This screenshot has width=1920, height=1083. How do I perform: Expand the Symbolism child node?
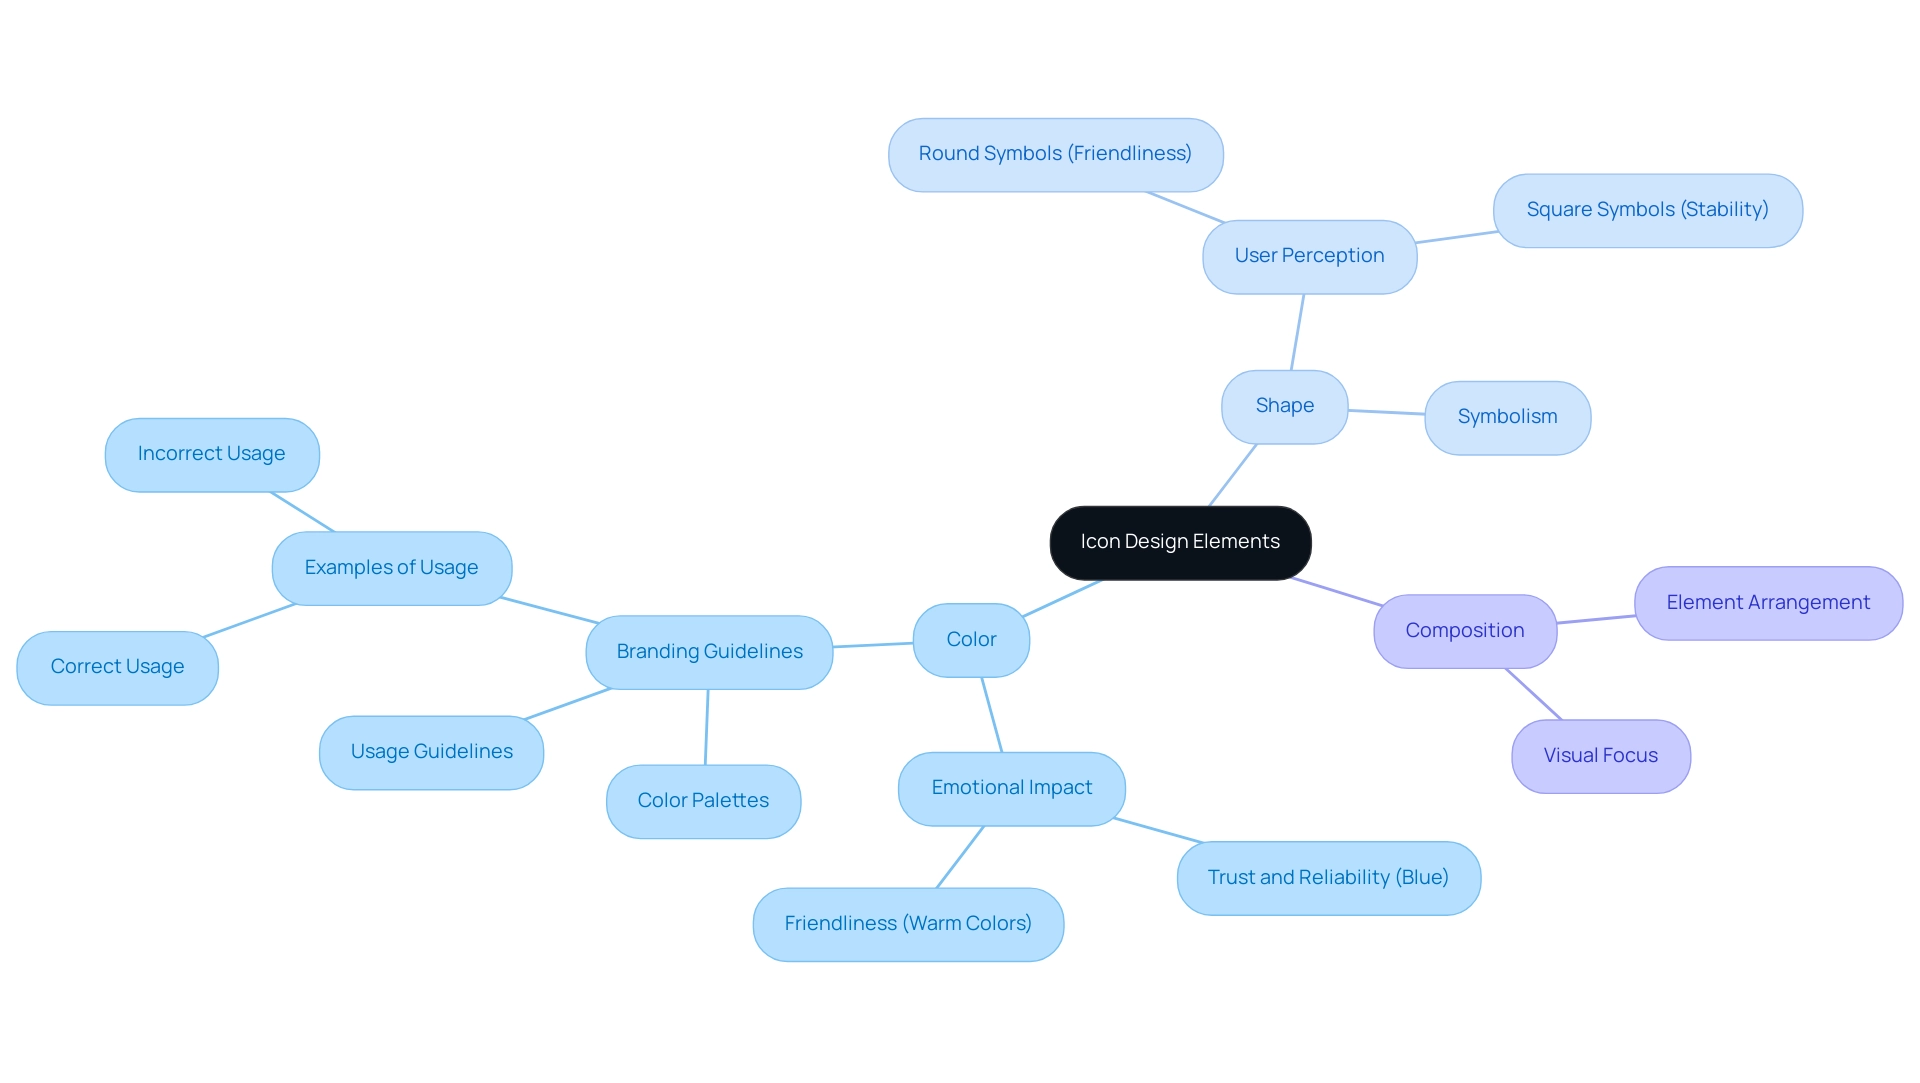click(1511, 414)
